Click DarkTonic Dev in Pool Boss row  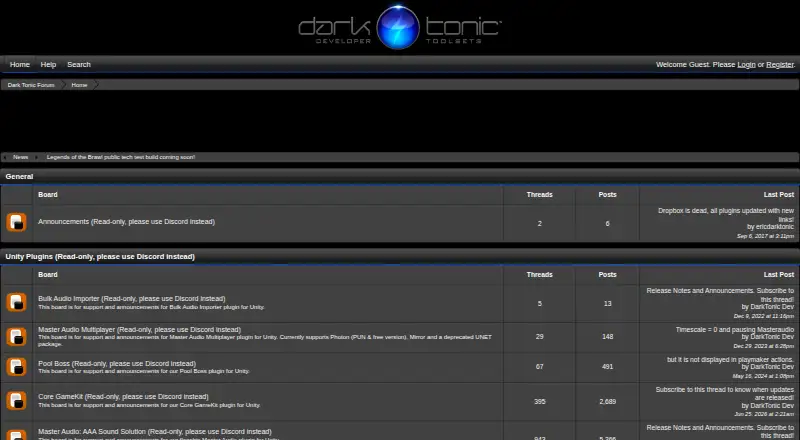pyautogui.click(x=772, y=367)
